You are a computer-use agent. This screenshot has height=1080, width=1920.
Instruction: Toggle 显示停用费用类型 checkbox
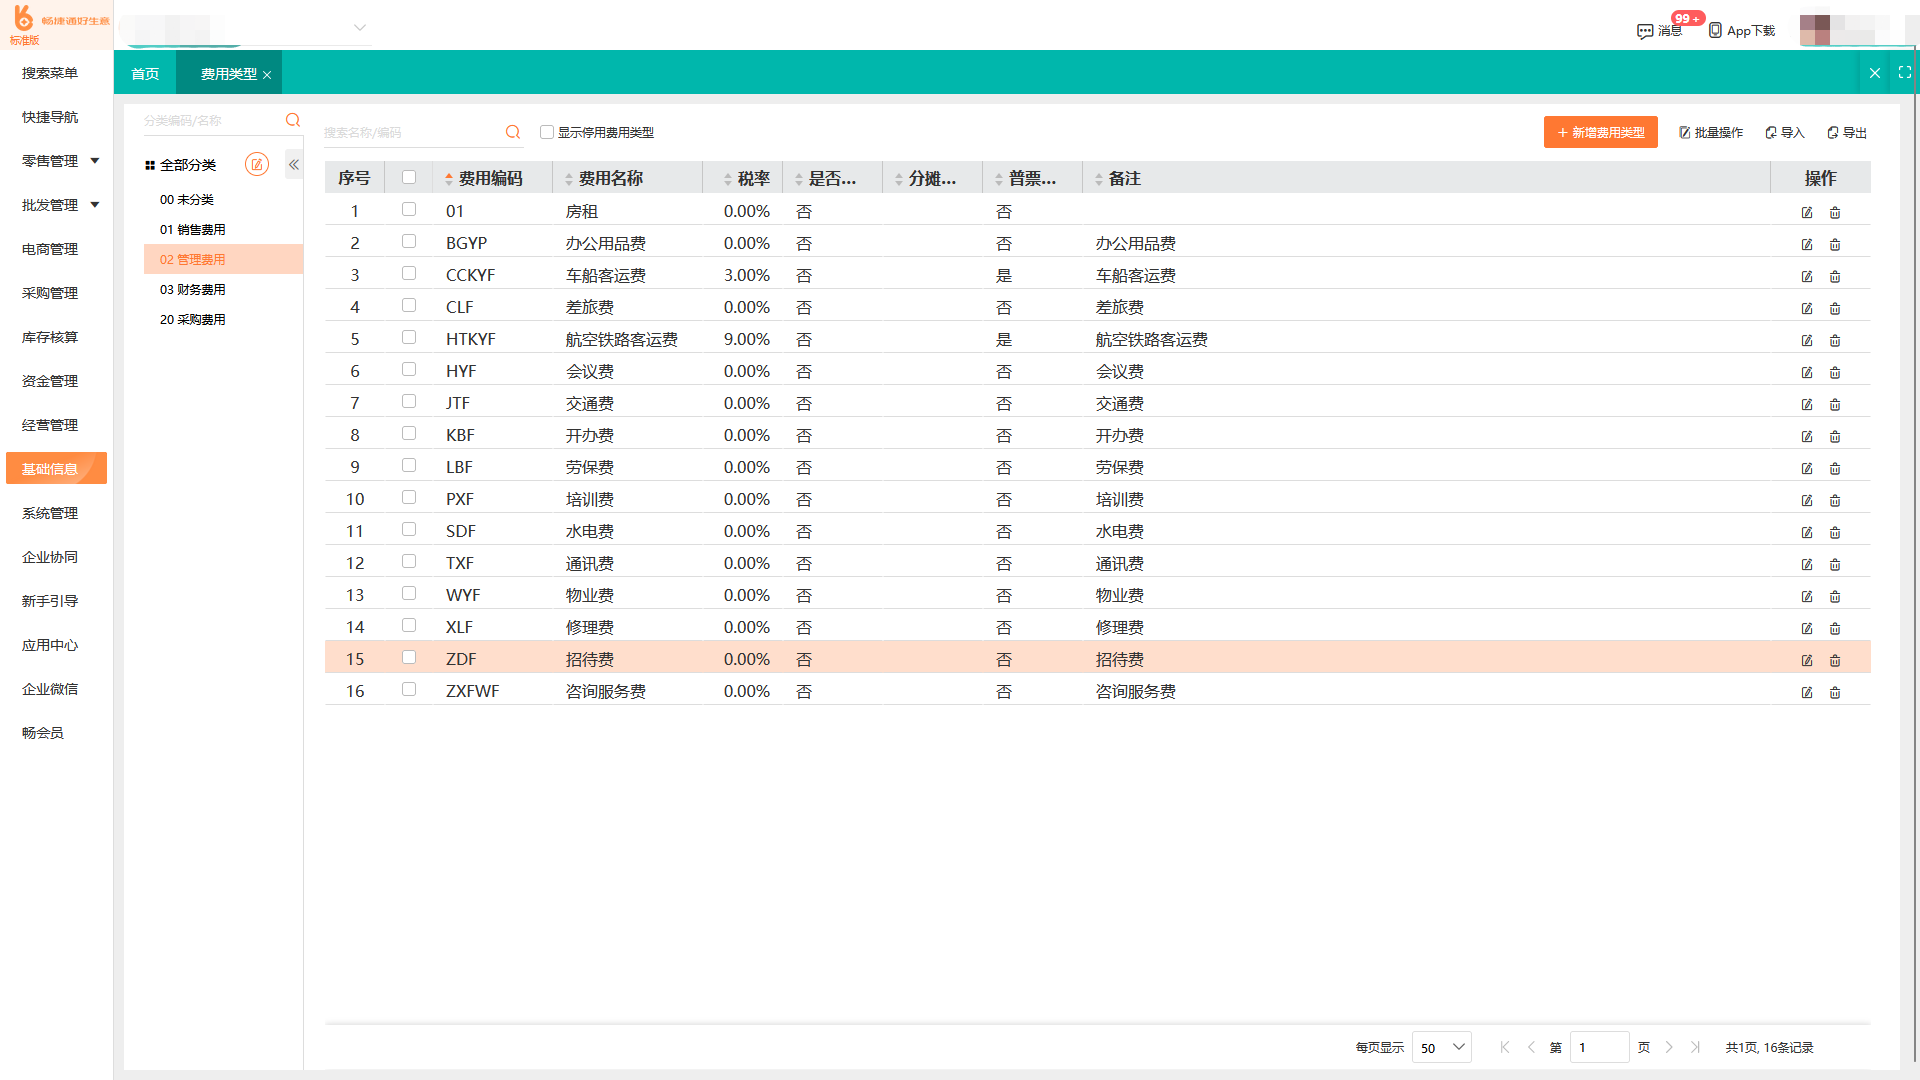click(546, 131)
